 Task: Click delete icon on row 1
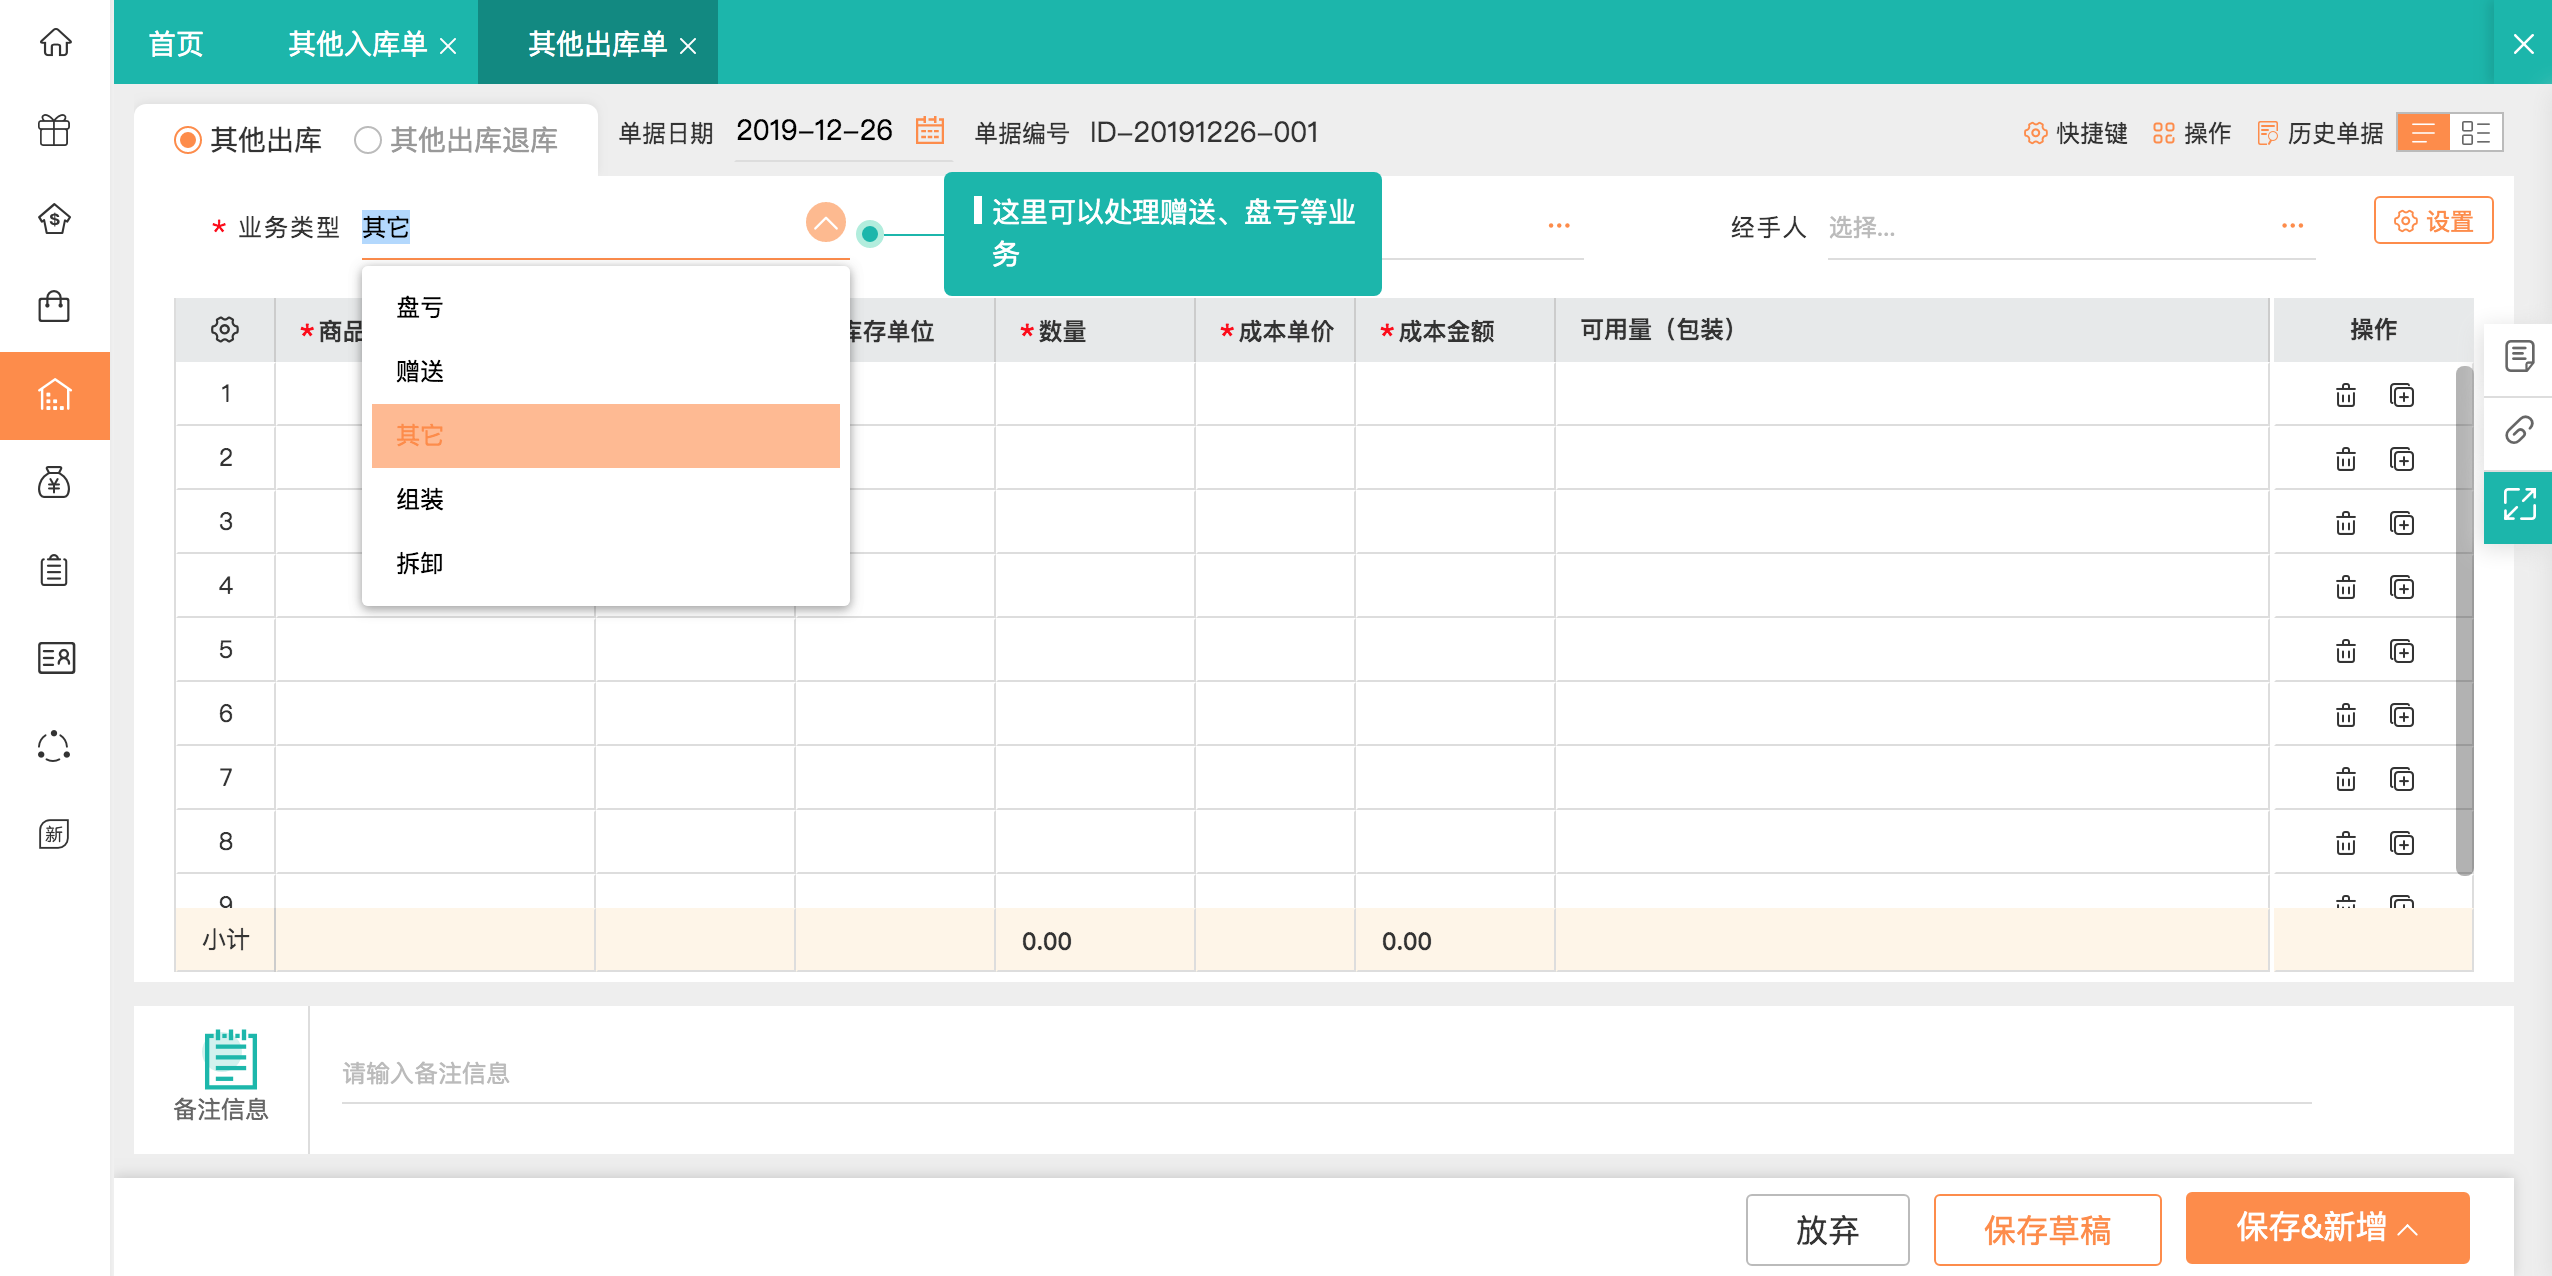coord(2345,391)
